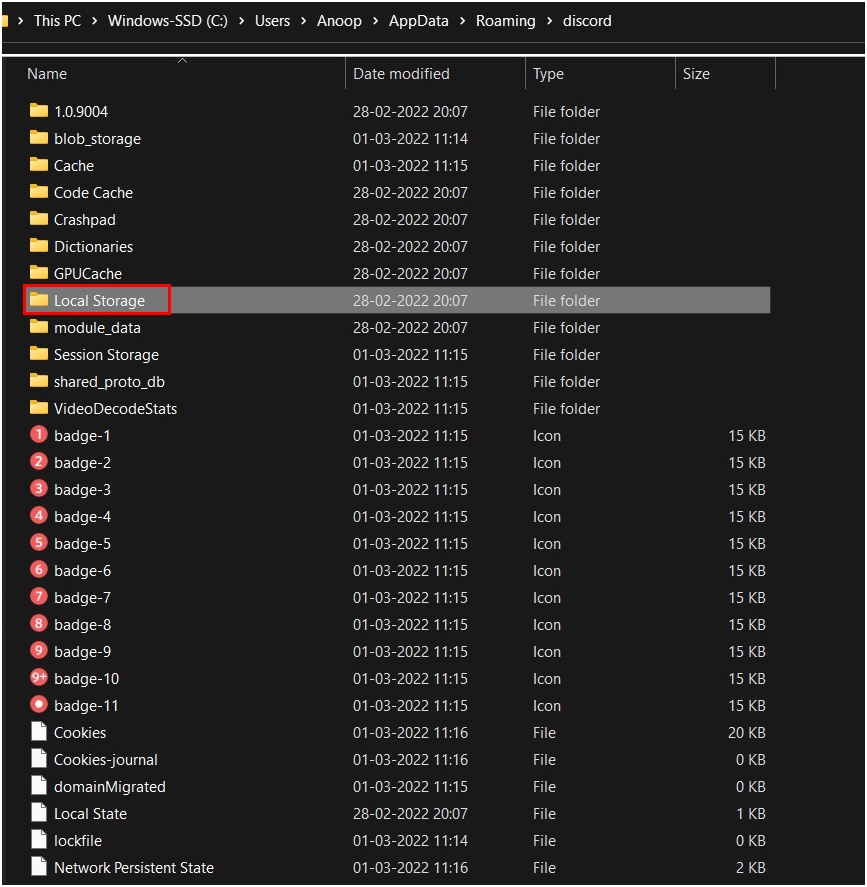
Task: Expand chevron after Roaming breadcrumb
Action: coord(549,21)
